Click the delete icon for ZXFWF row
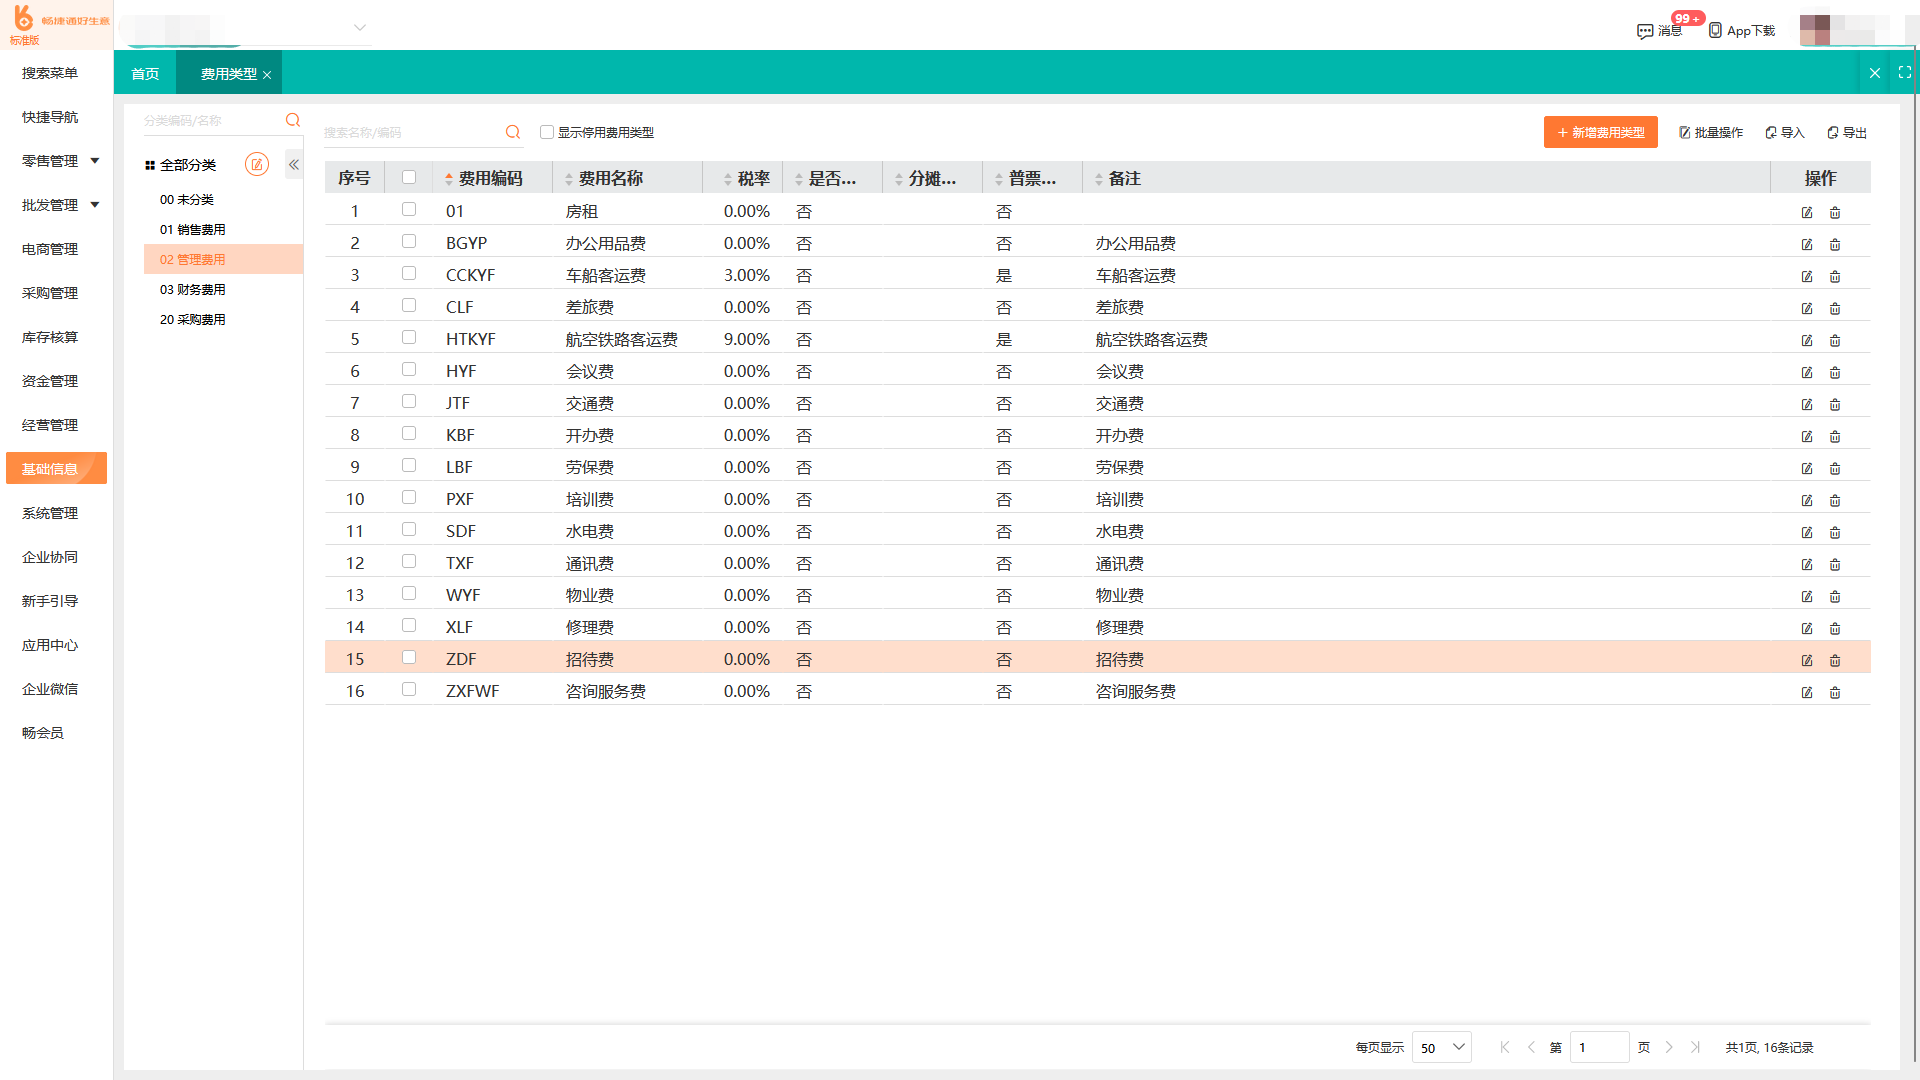 click(1834, 690)
